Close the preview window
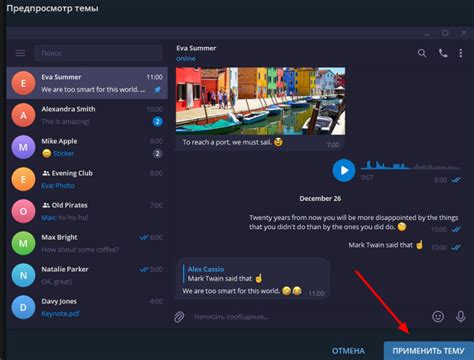This screenshot has height=360, width=474. coord(464,33)
